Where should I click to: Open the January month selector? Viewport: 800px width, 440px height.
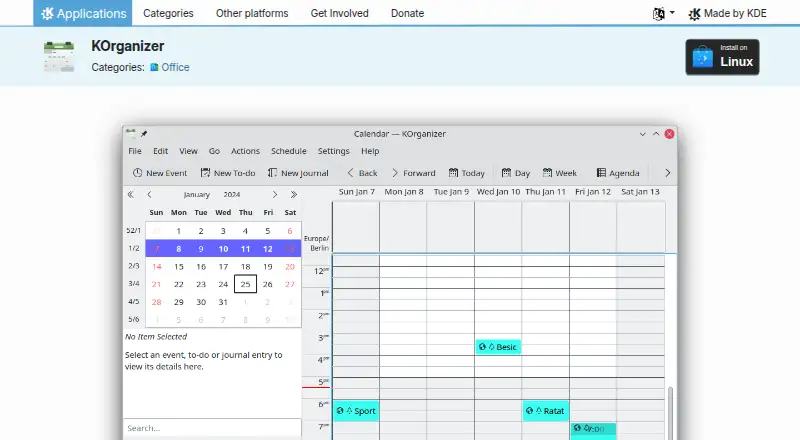[x=196, y=194]
